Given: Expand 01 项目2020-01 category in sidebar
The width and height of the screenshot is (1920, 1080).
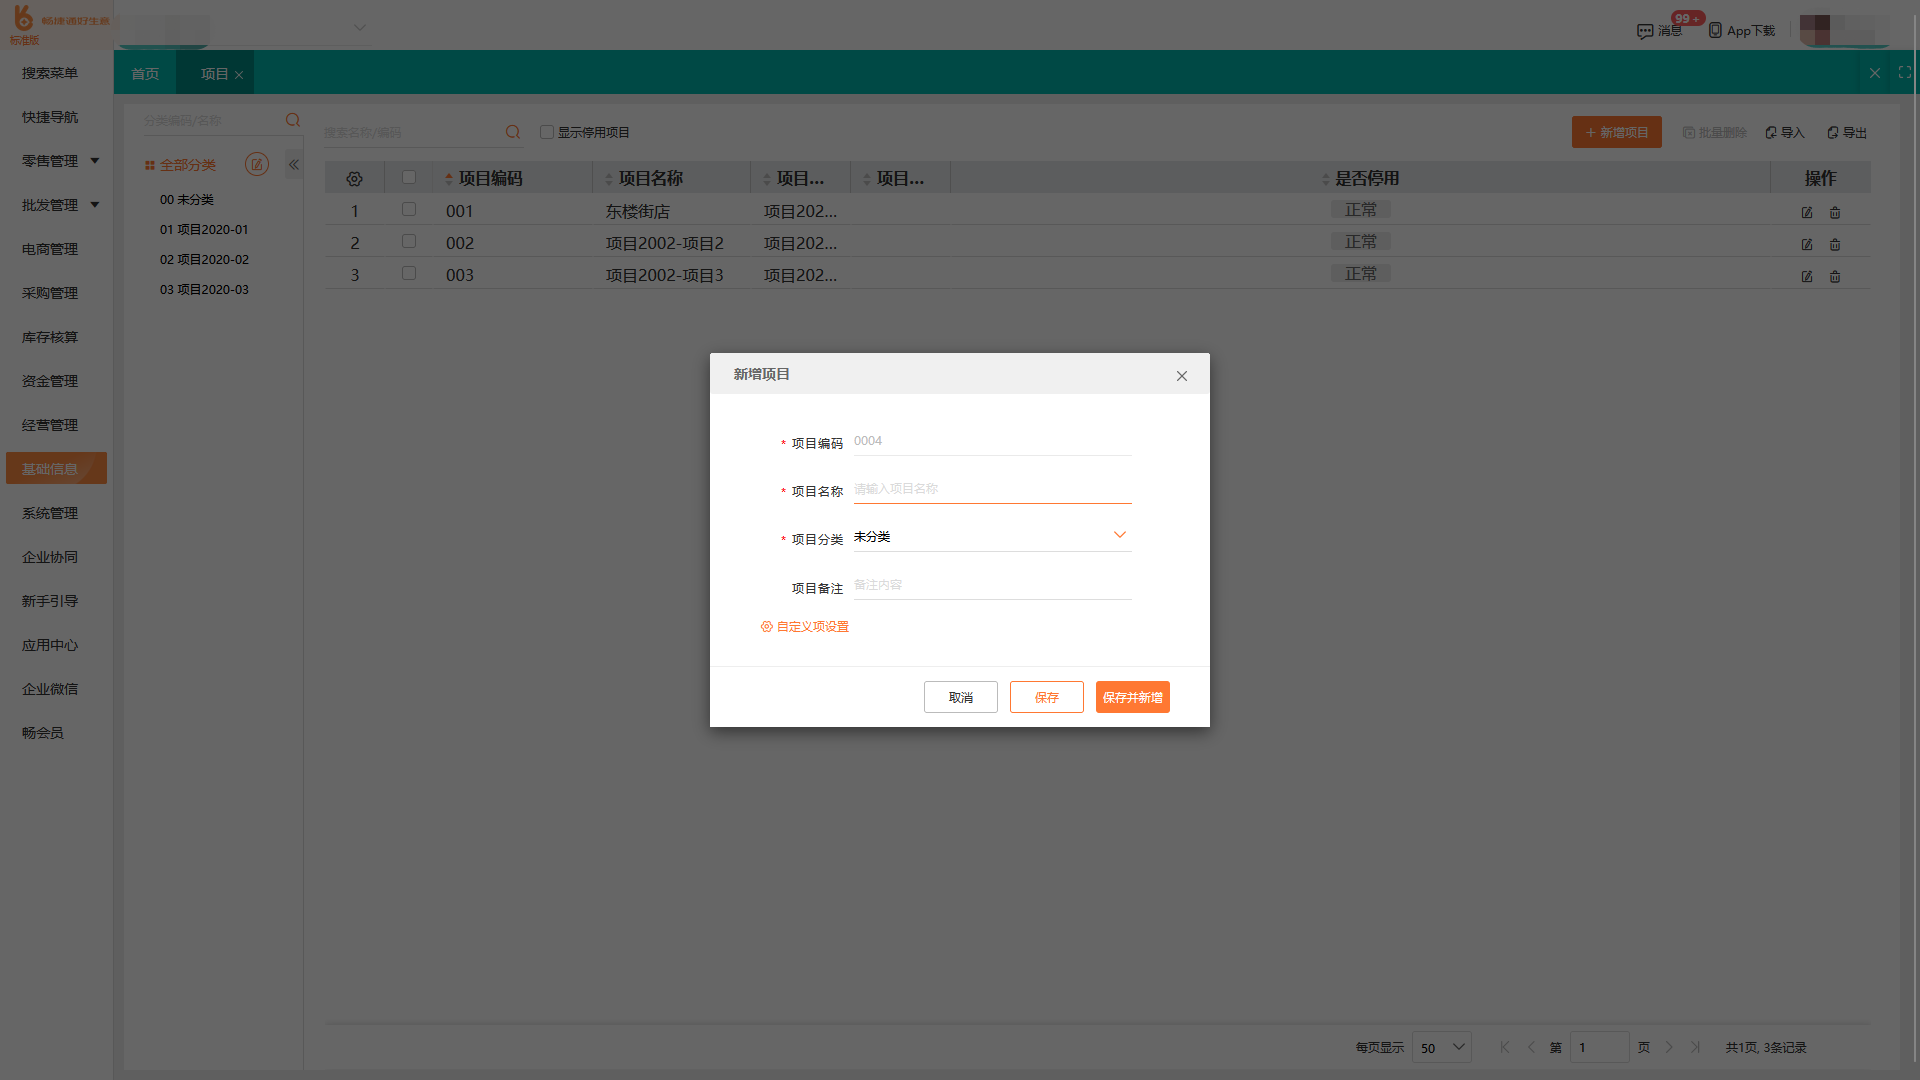Looking at the screenshot, I should coord(203,228).
